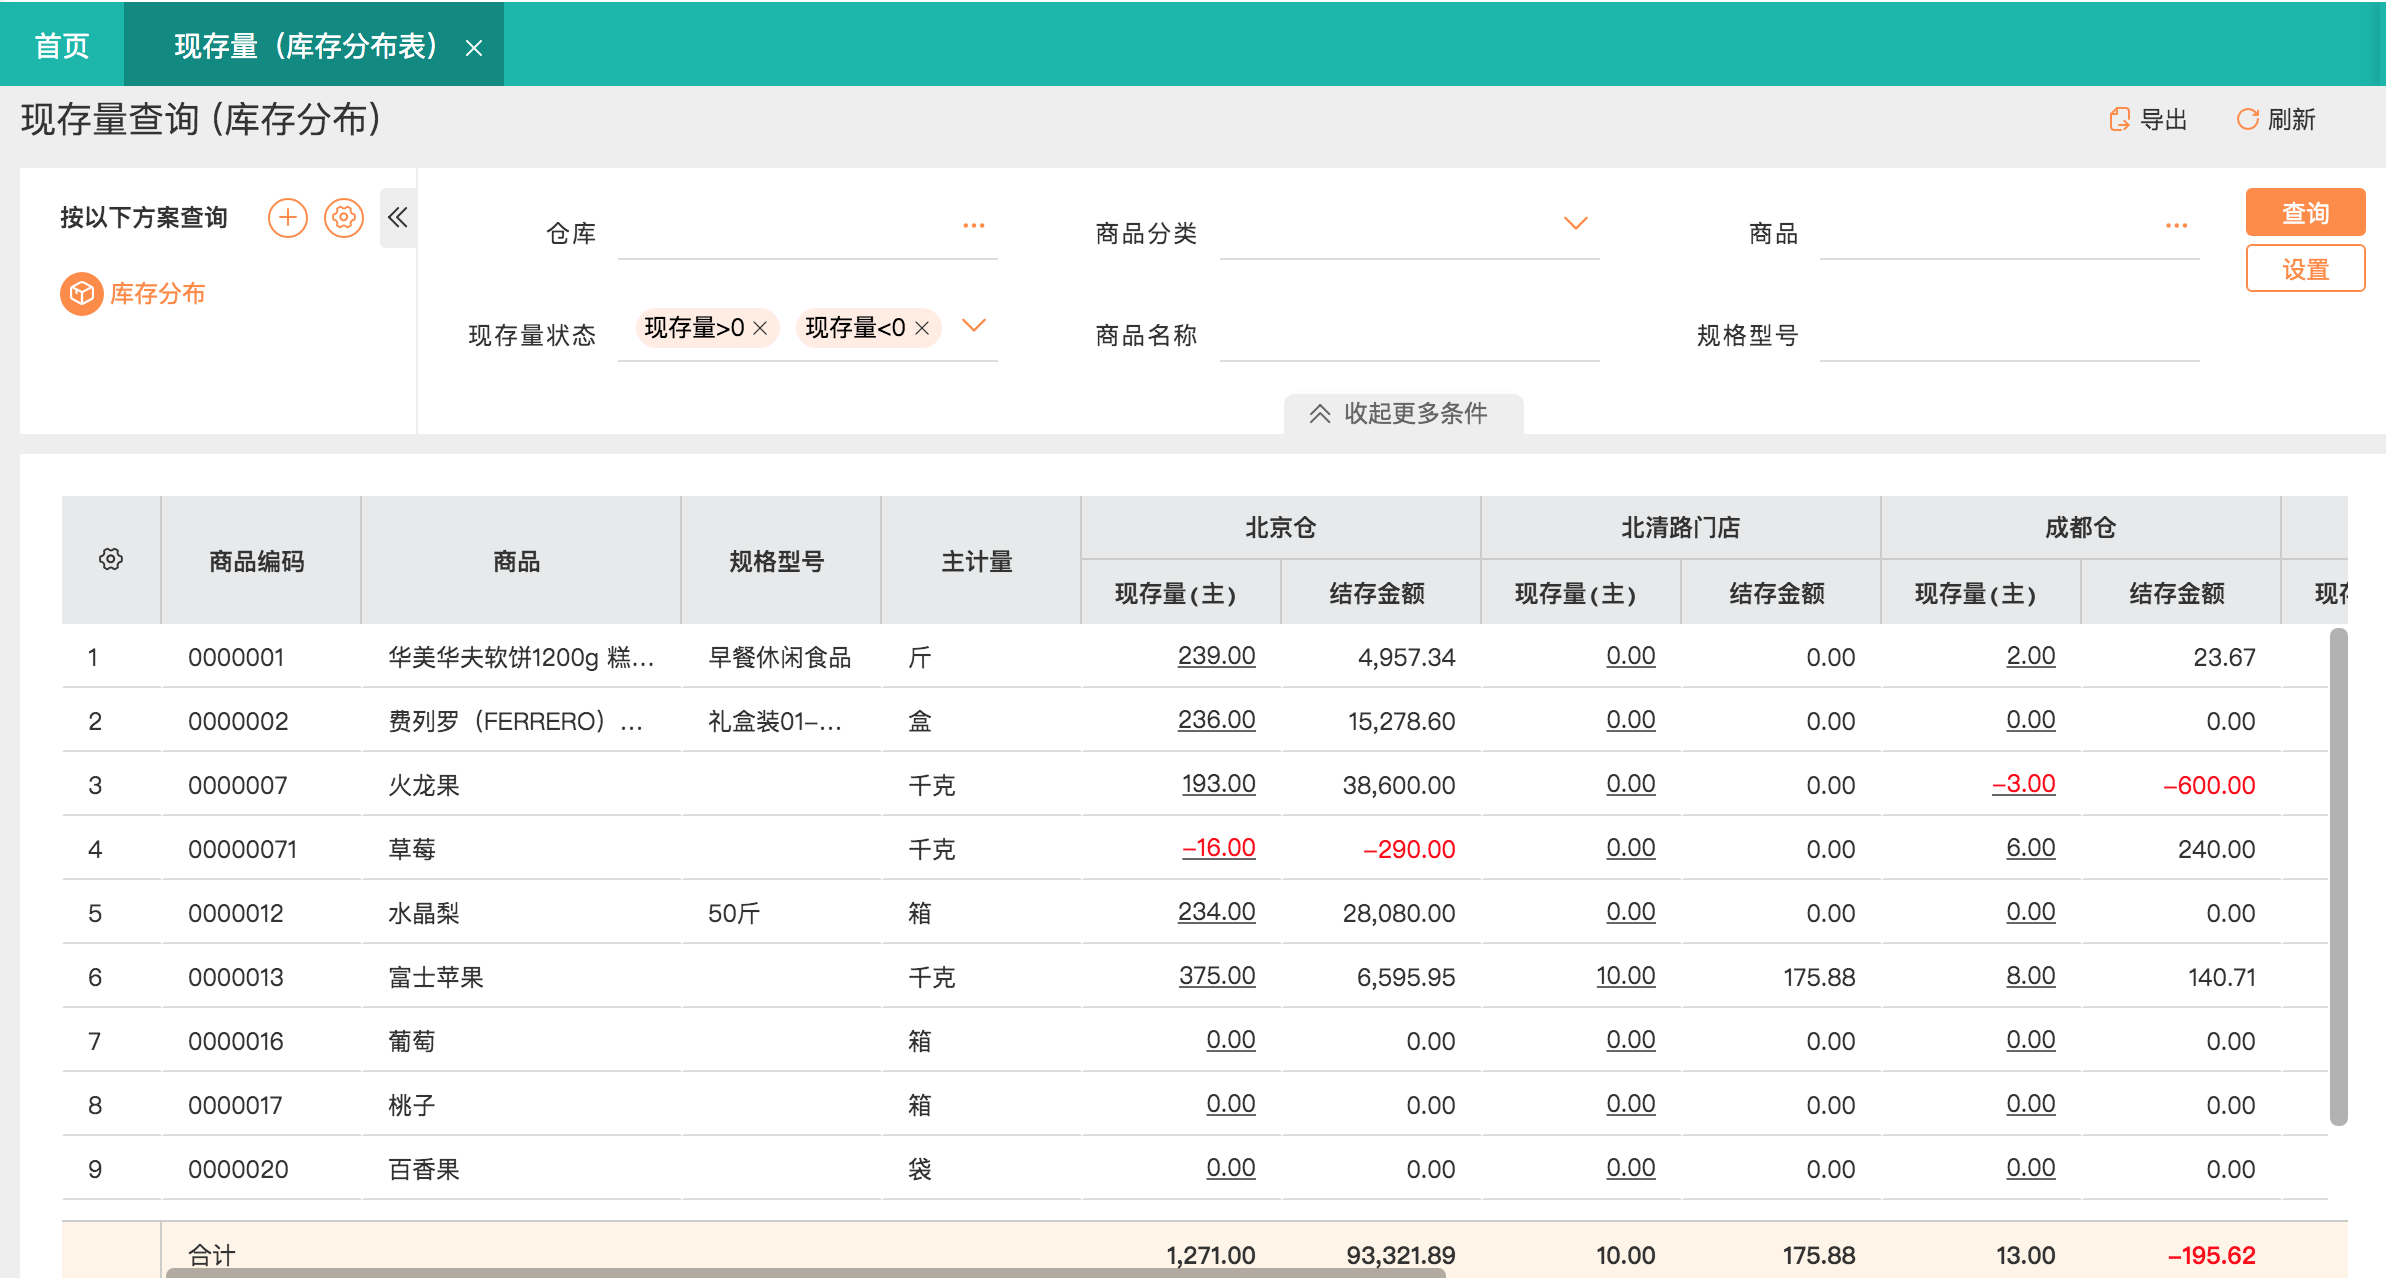Click the settings gear icon in table header

pos(109,559)
